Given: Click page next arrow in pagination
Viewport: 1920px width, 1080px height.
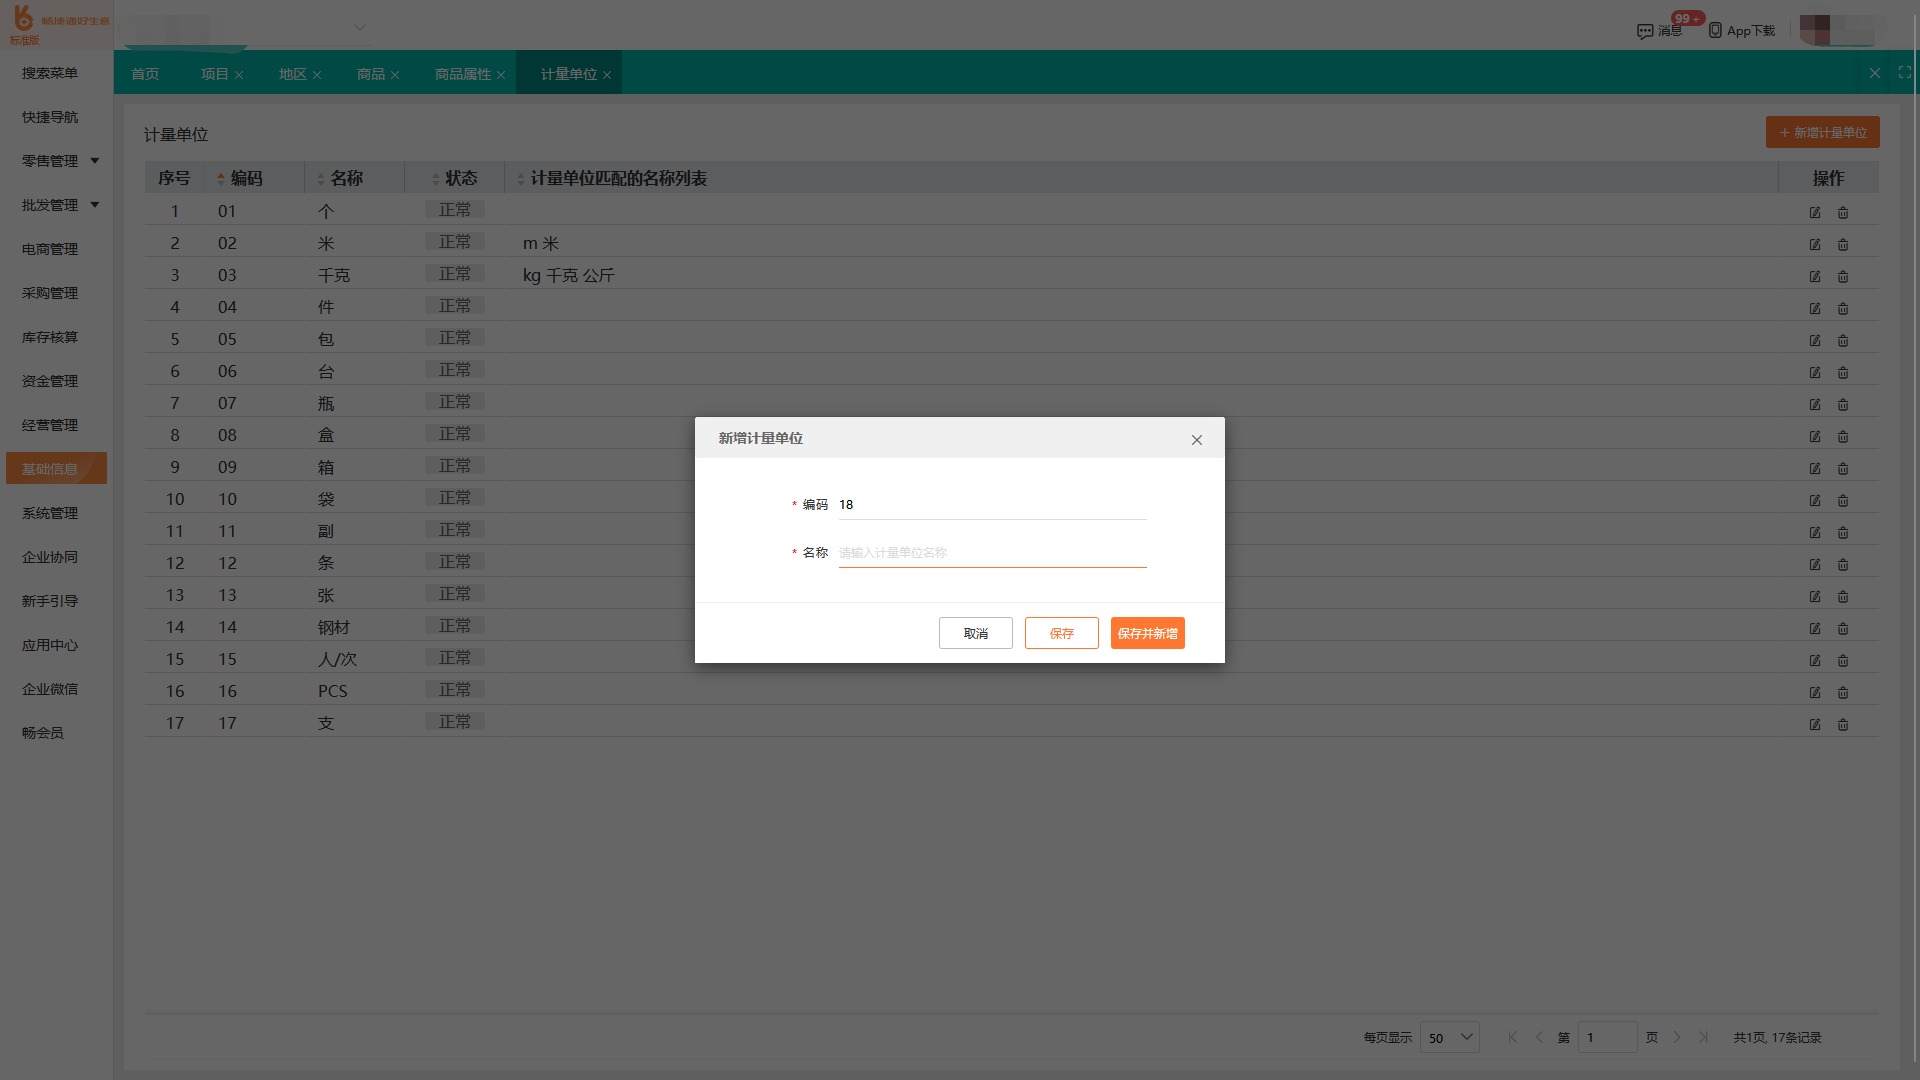Looking at the screenshot, I should [1677, 1038].
